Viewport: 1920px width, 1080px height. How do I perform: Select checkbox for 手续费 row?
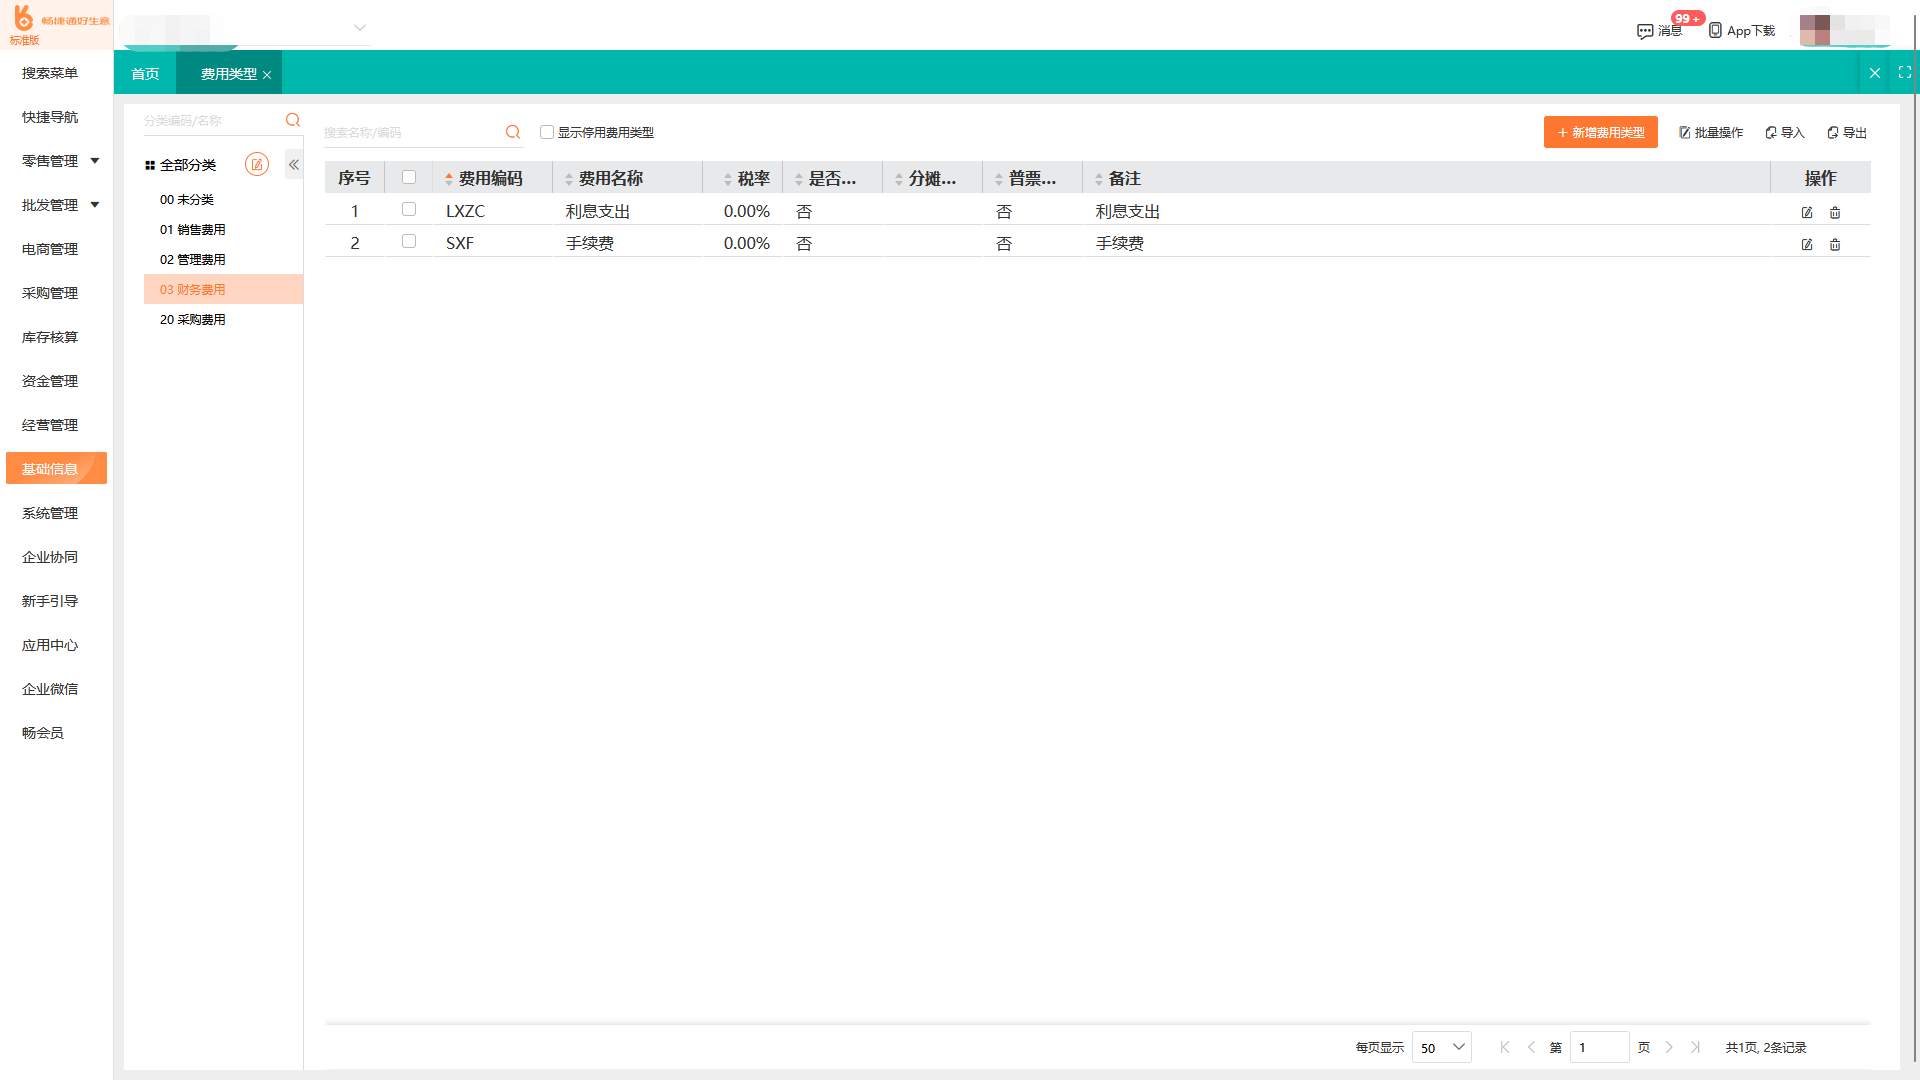409,243
